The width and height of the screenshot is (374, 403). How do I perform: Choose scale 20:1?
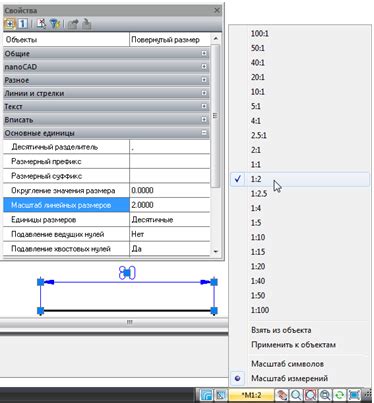300,77
